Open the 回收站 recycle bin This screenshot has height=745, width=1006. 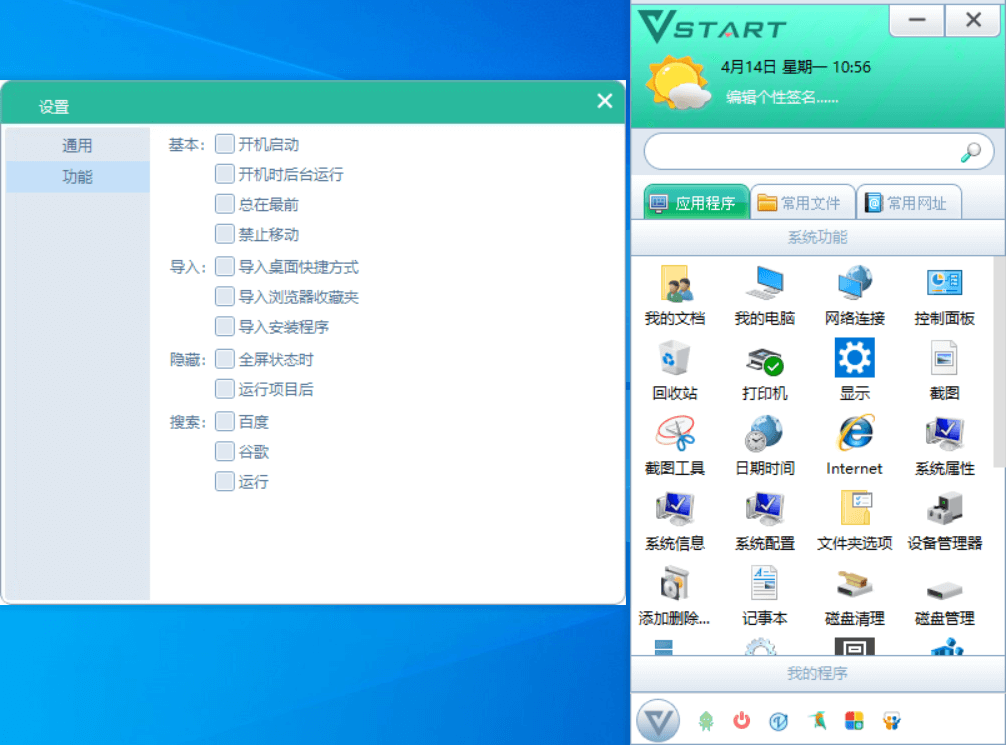click(674, 360)
